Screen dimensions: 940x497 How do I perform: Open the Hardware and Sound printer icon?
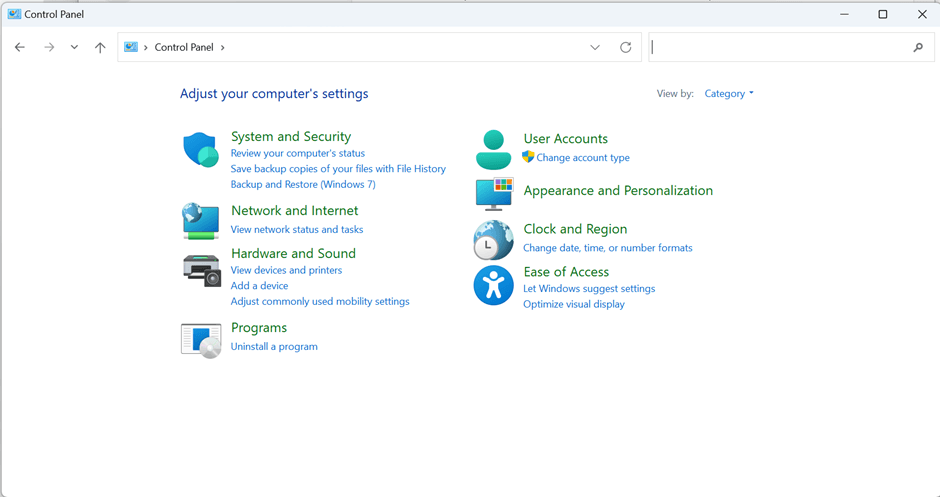point(202,270)
